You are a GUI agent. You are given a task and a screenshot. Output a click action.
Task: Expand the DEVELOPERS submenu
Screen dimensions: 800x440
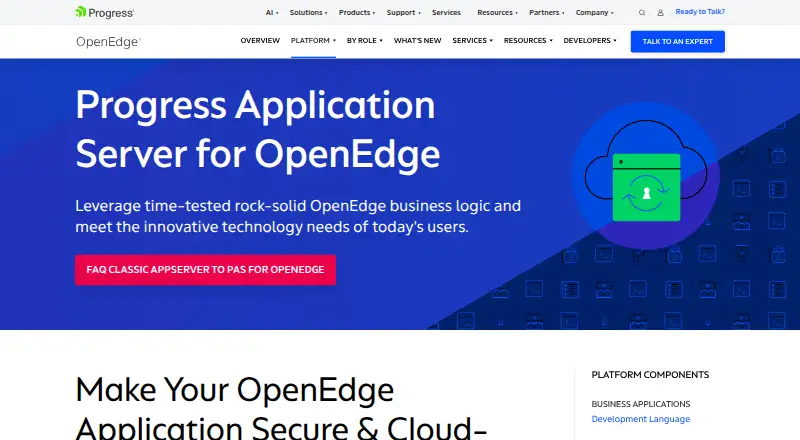pos(590,40)
